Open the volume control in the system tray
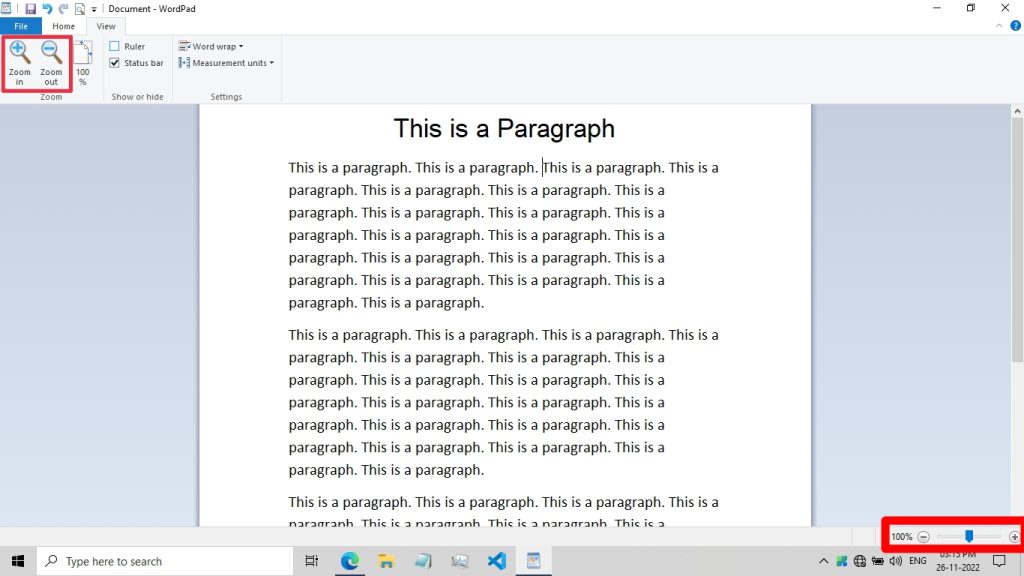This screenshot has height=576, width=1024. point(896,561)
